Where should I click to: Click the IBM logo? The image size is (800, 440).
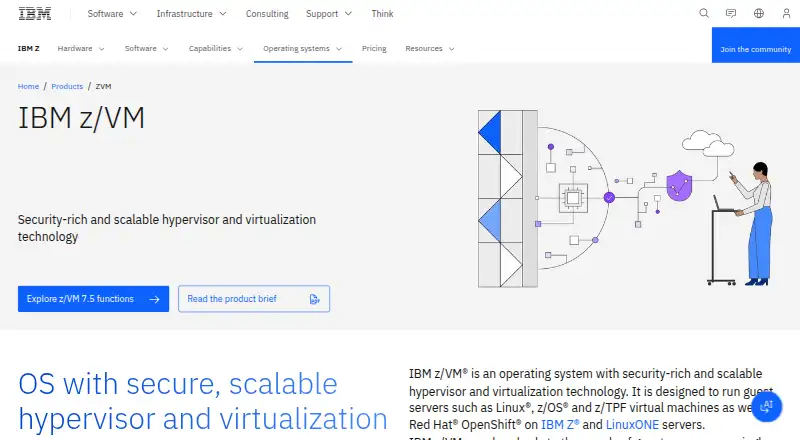(x=35, y=14)
